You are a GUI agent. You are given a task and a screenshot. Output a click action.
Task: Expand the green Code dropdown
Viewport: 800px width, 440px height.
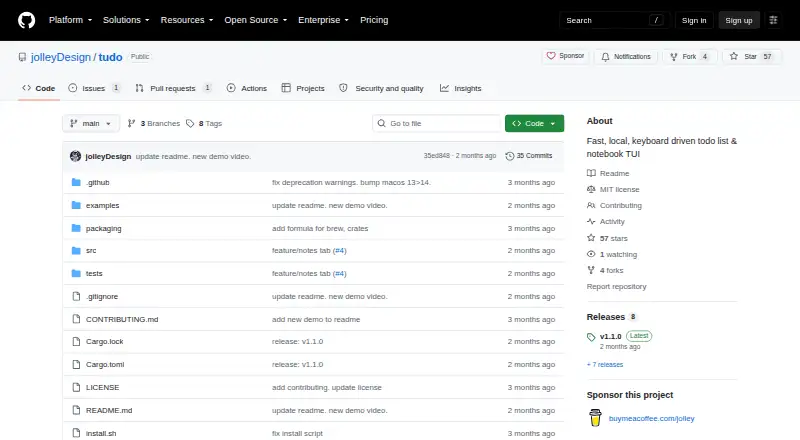(x=534, y=124)
